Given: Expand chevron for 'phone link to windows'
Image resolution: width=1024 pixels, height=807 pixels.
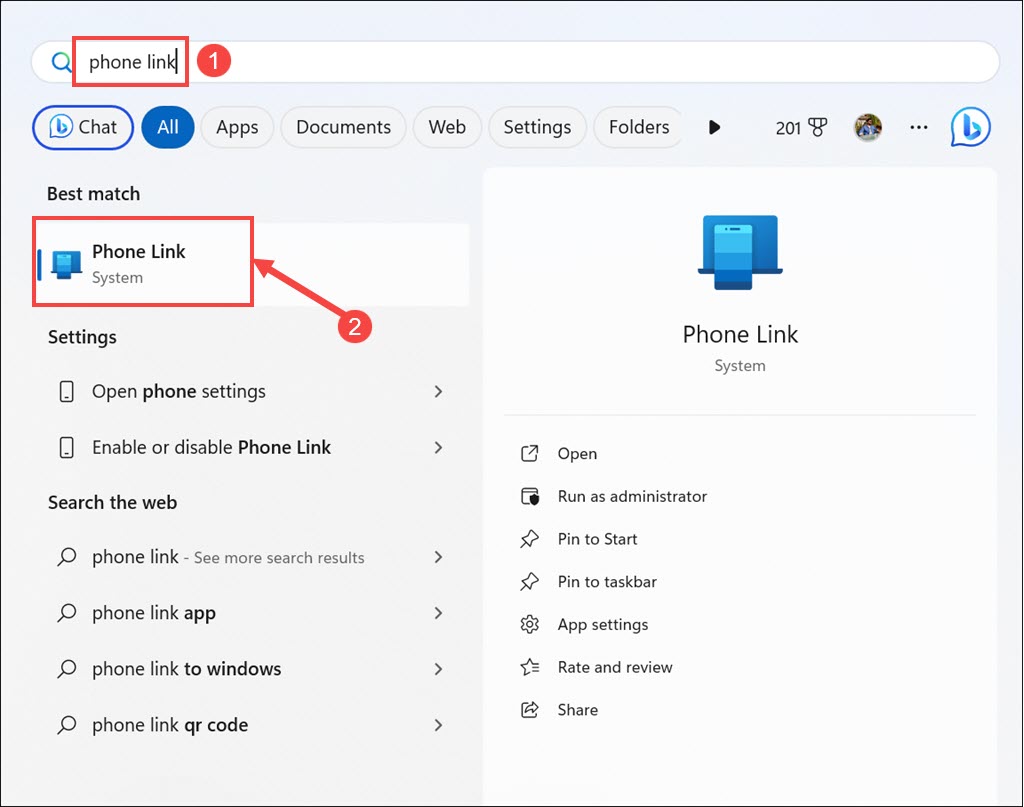Looking at the screenshot, I should pos(438,669).
